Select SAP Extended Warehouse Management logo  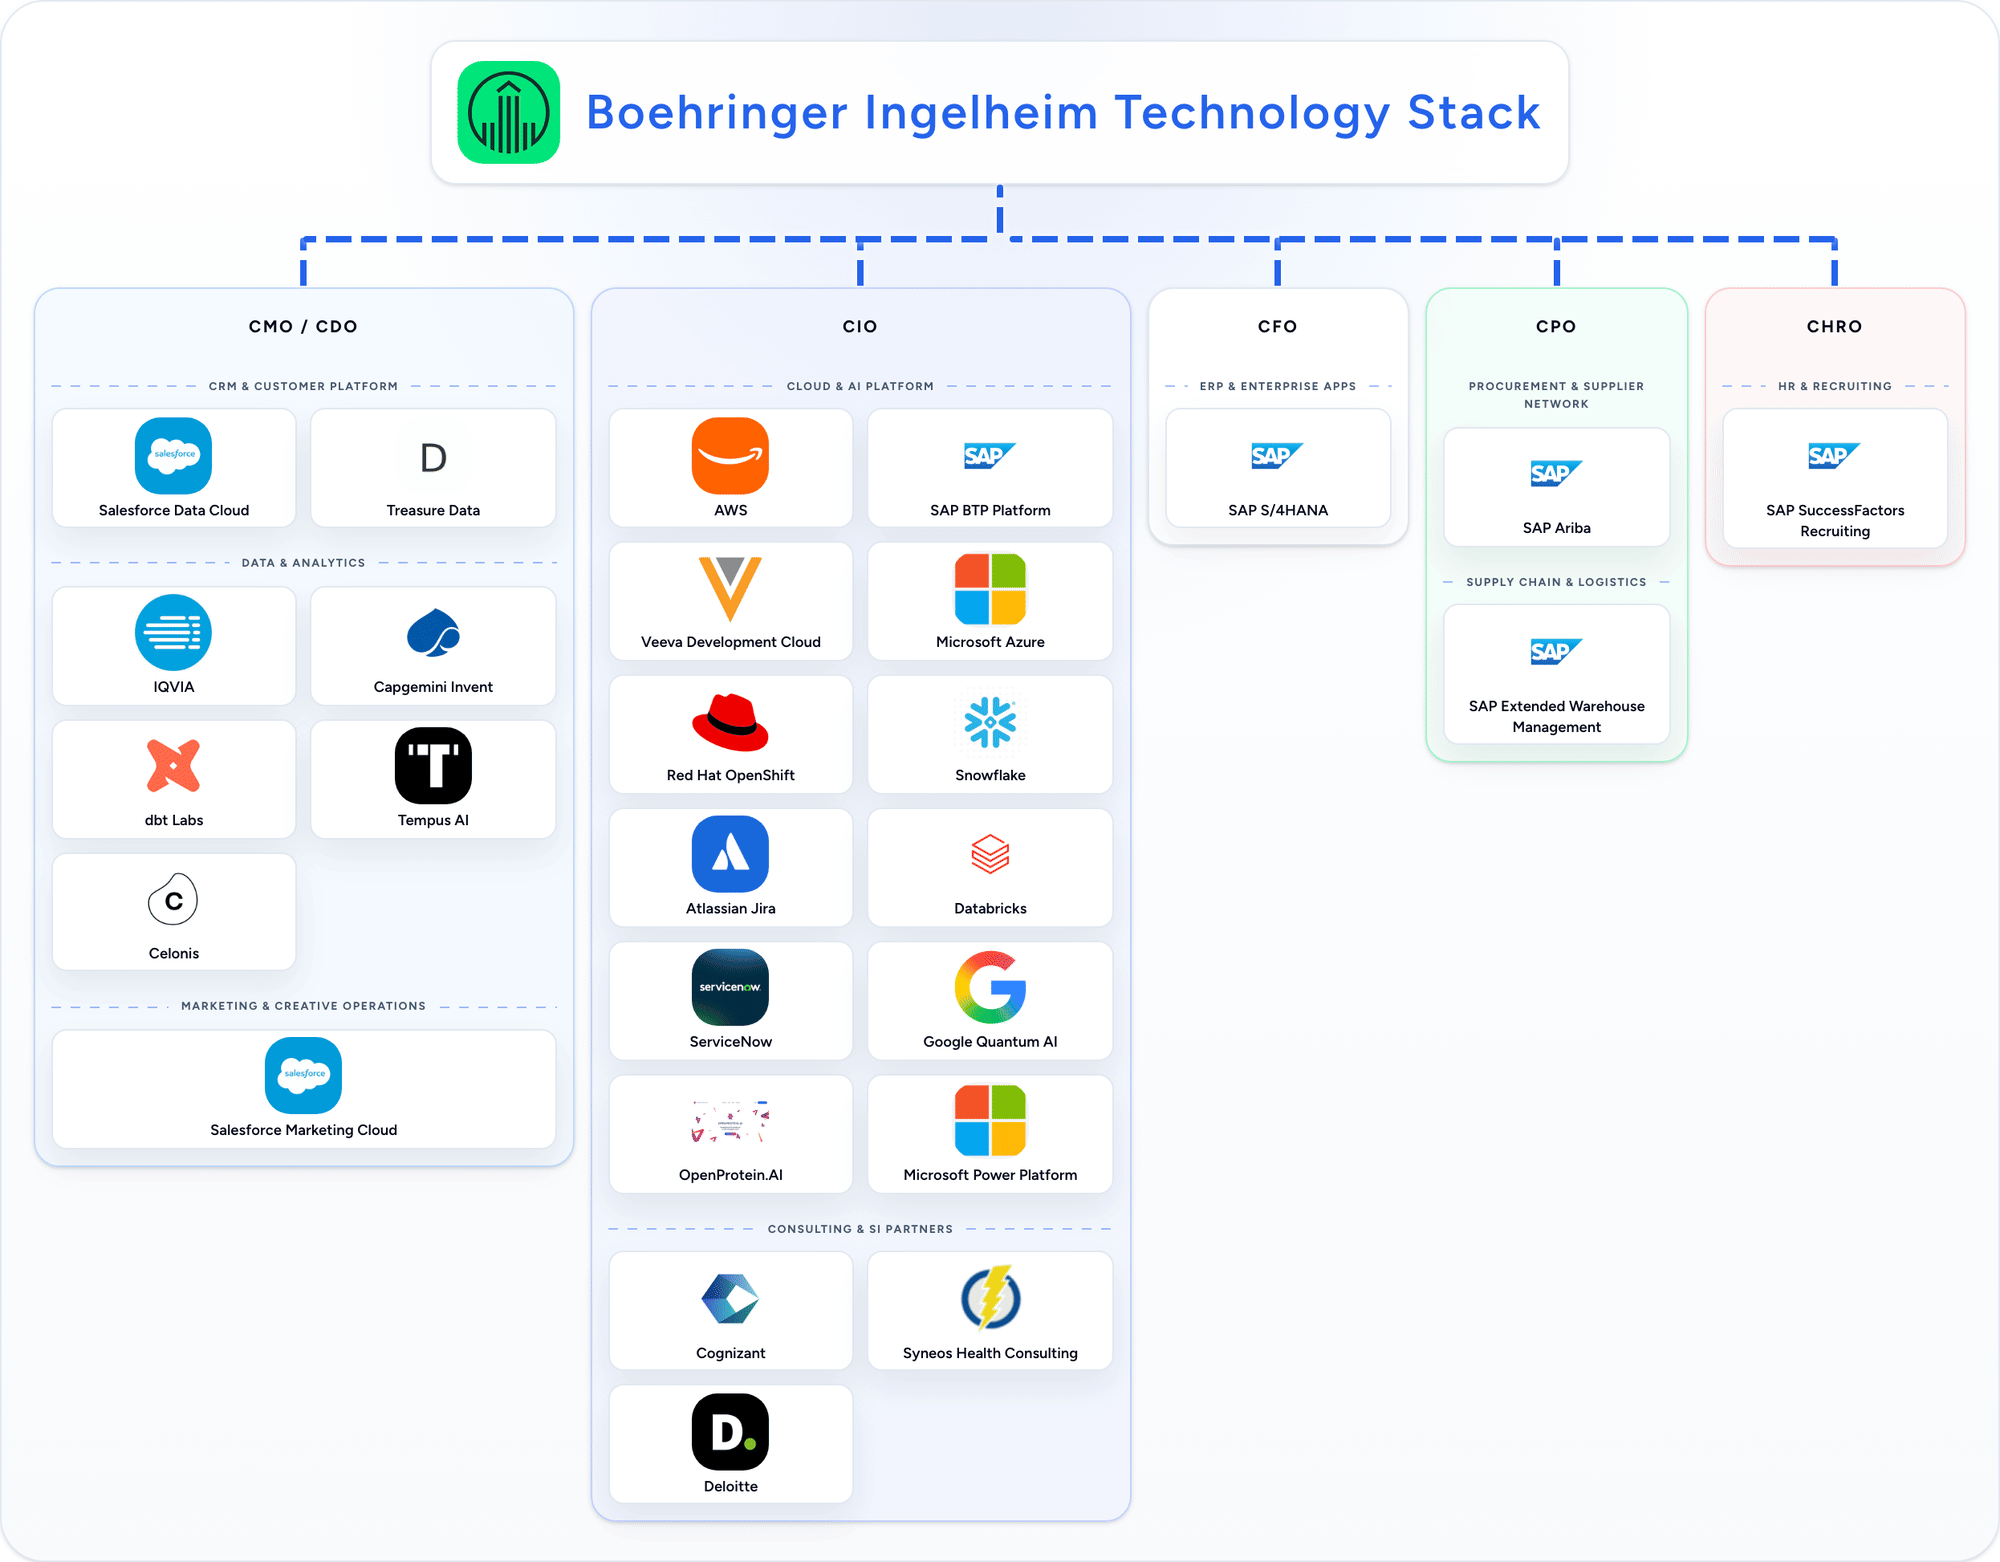click(1556, 652)
